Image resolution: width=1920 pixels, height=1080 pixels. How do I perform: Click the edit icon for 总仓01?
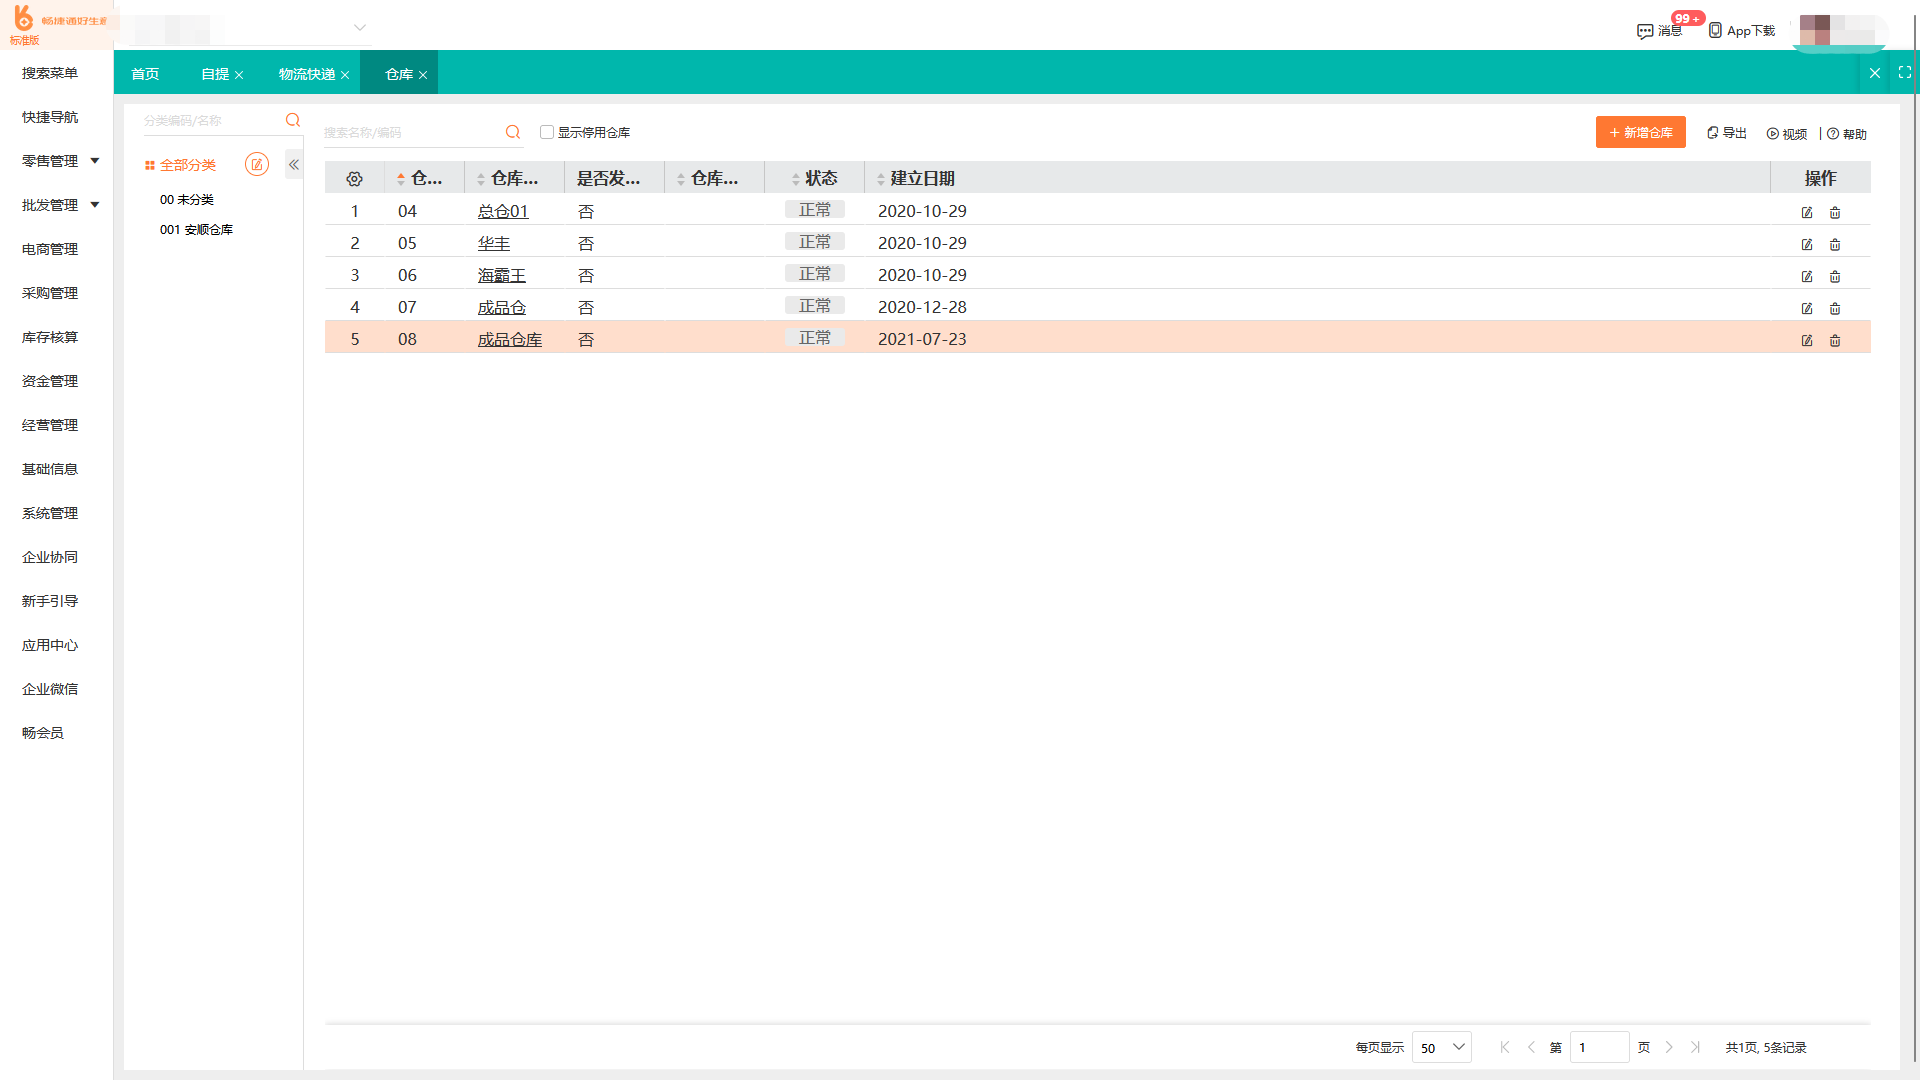tap(1807, 211)
